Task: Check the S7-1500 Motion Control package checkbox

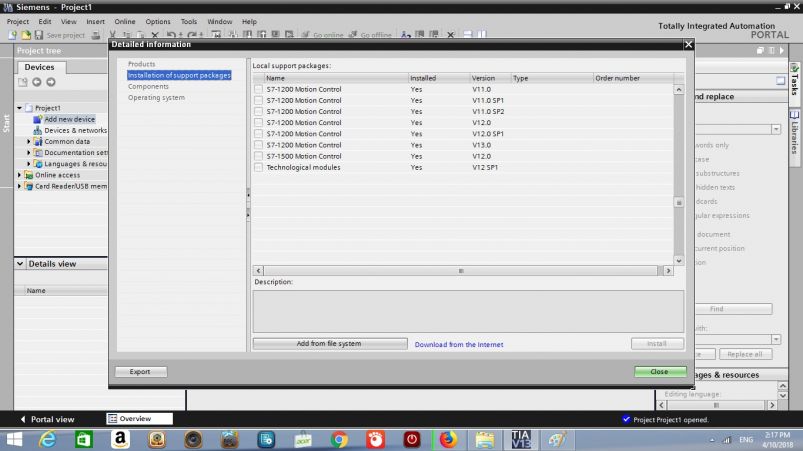Action: coord(259,156)
